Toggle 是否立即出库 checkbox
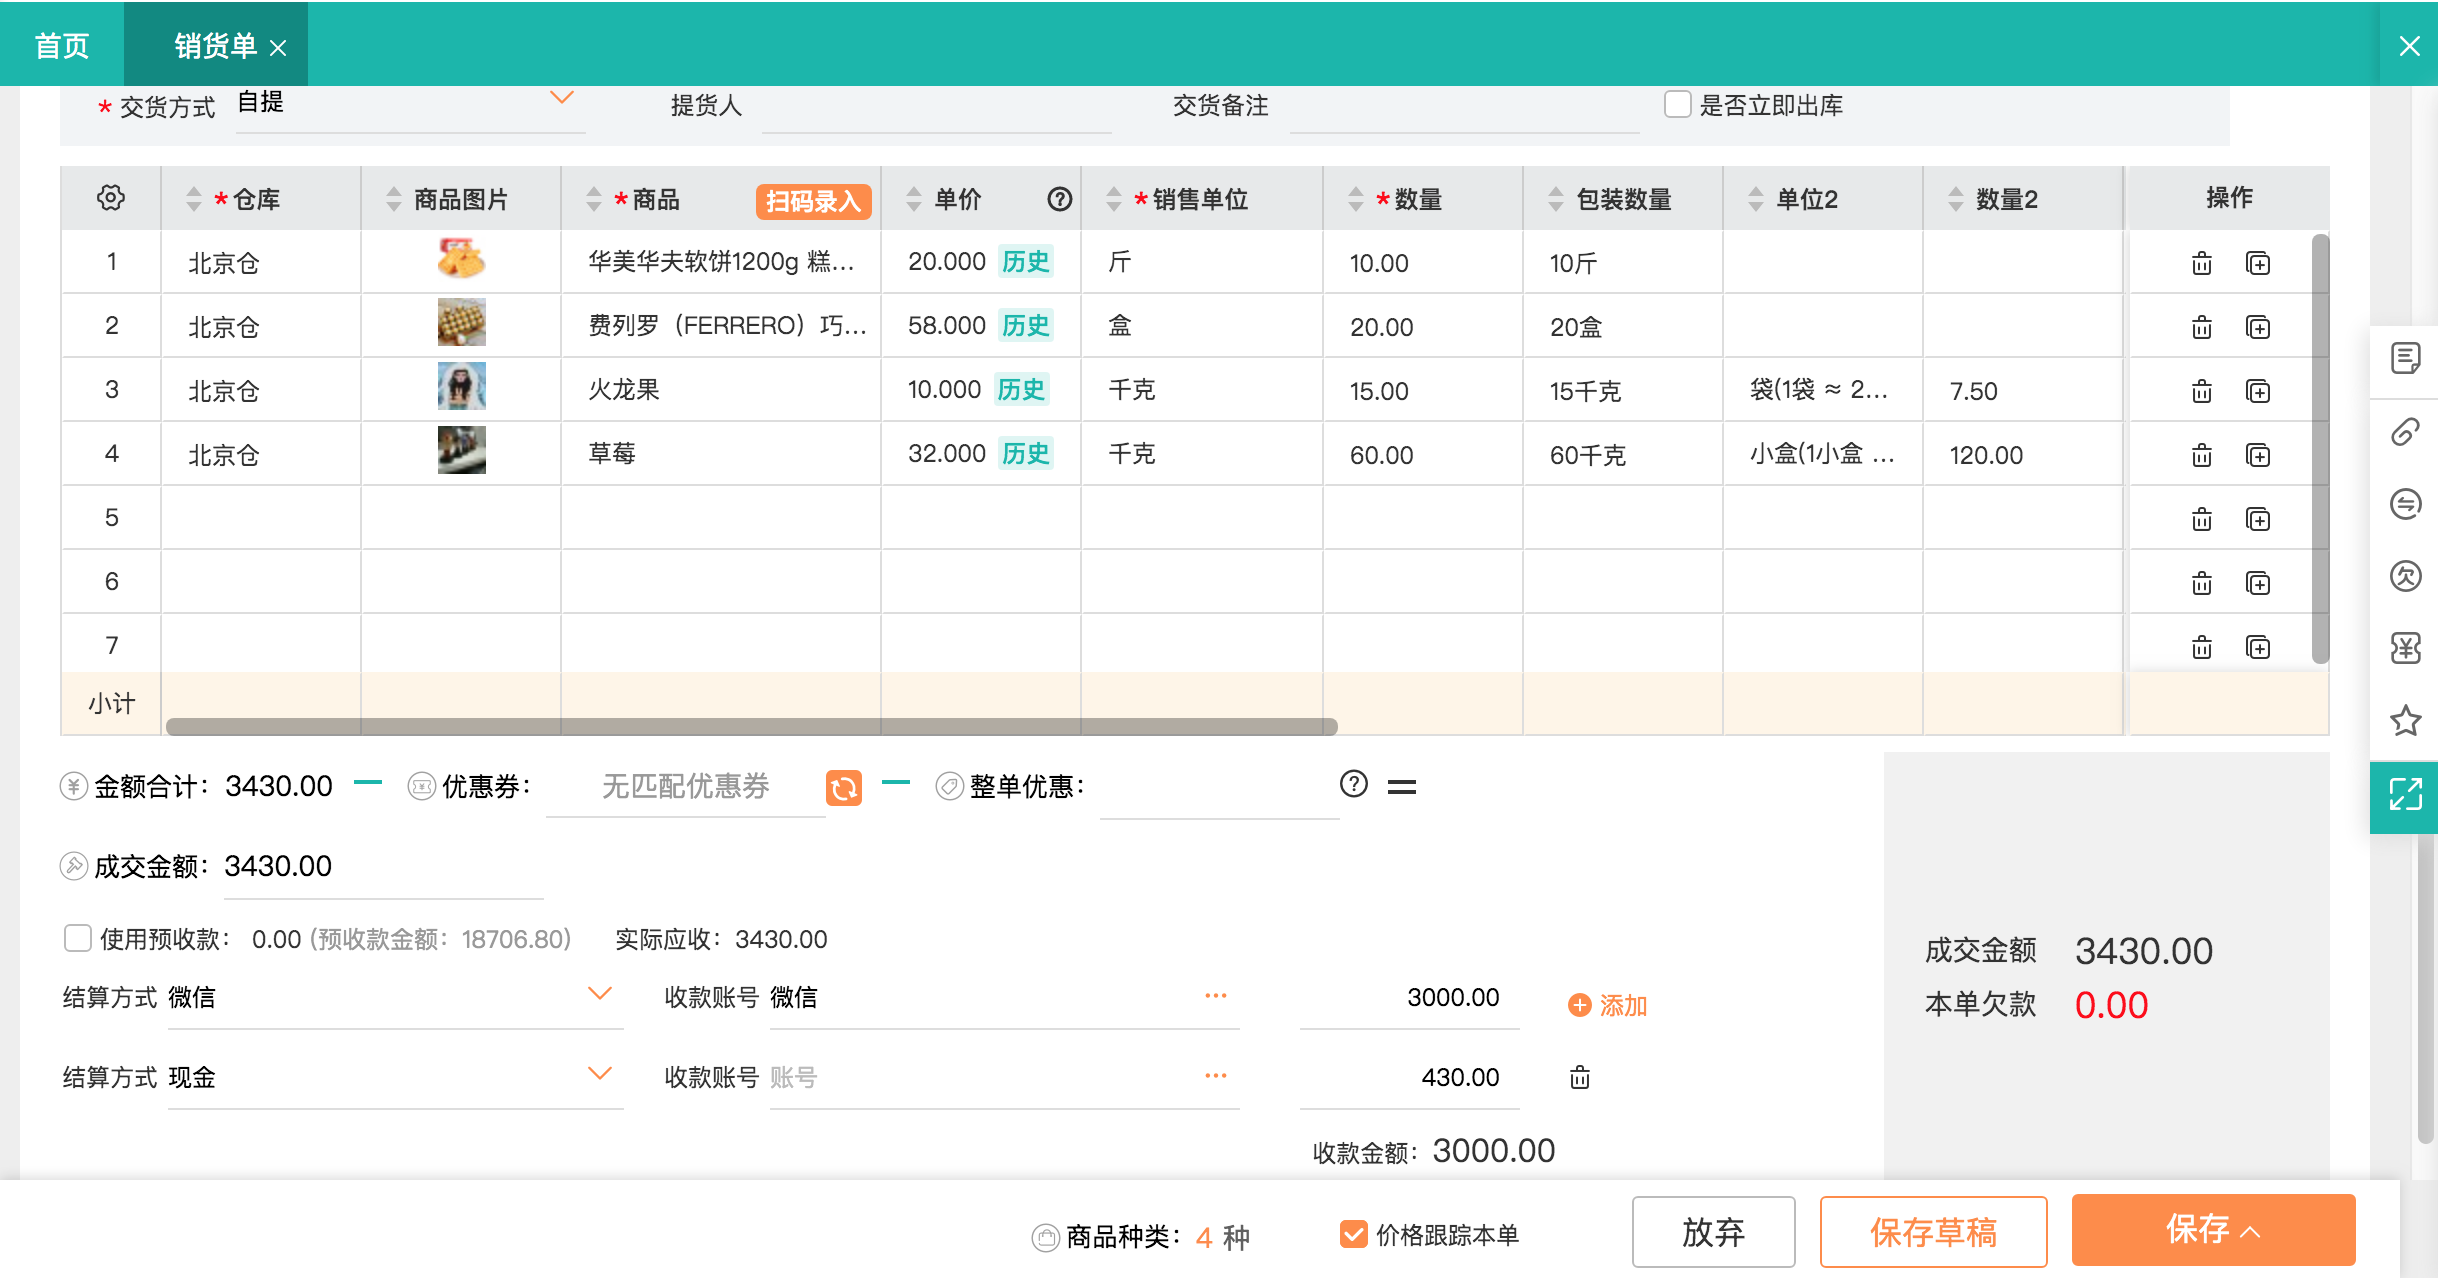The height and width of the screenshot is (1278, 2438). [x=1674, y=105]
